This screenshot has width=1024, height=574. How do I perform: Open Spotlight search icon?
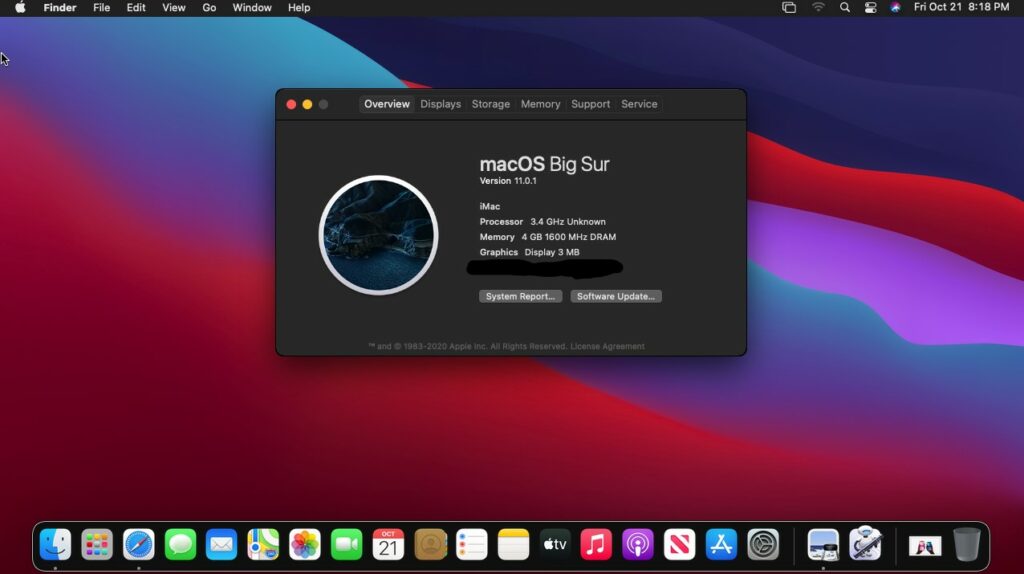pyautogui.click(x=844, y=7)
